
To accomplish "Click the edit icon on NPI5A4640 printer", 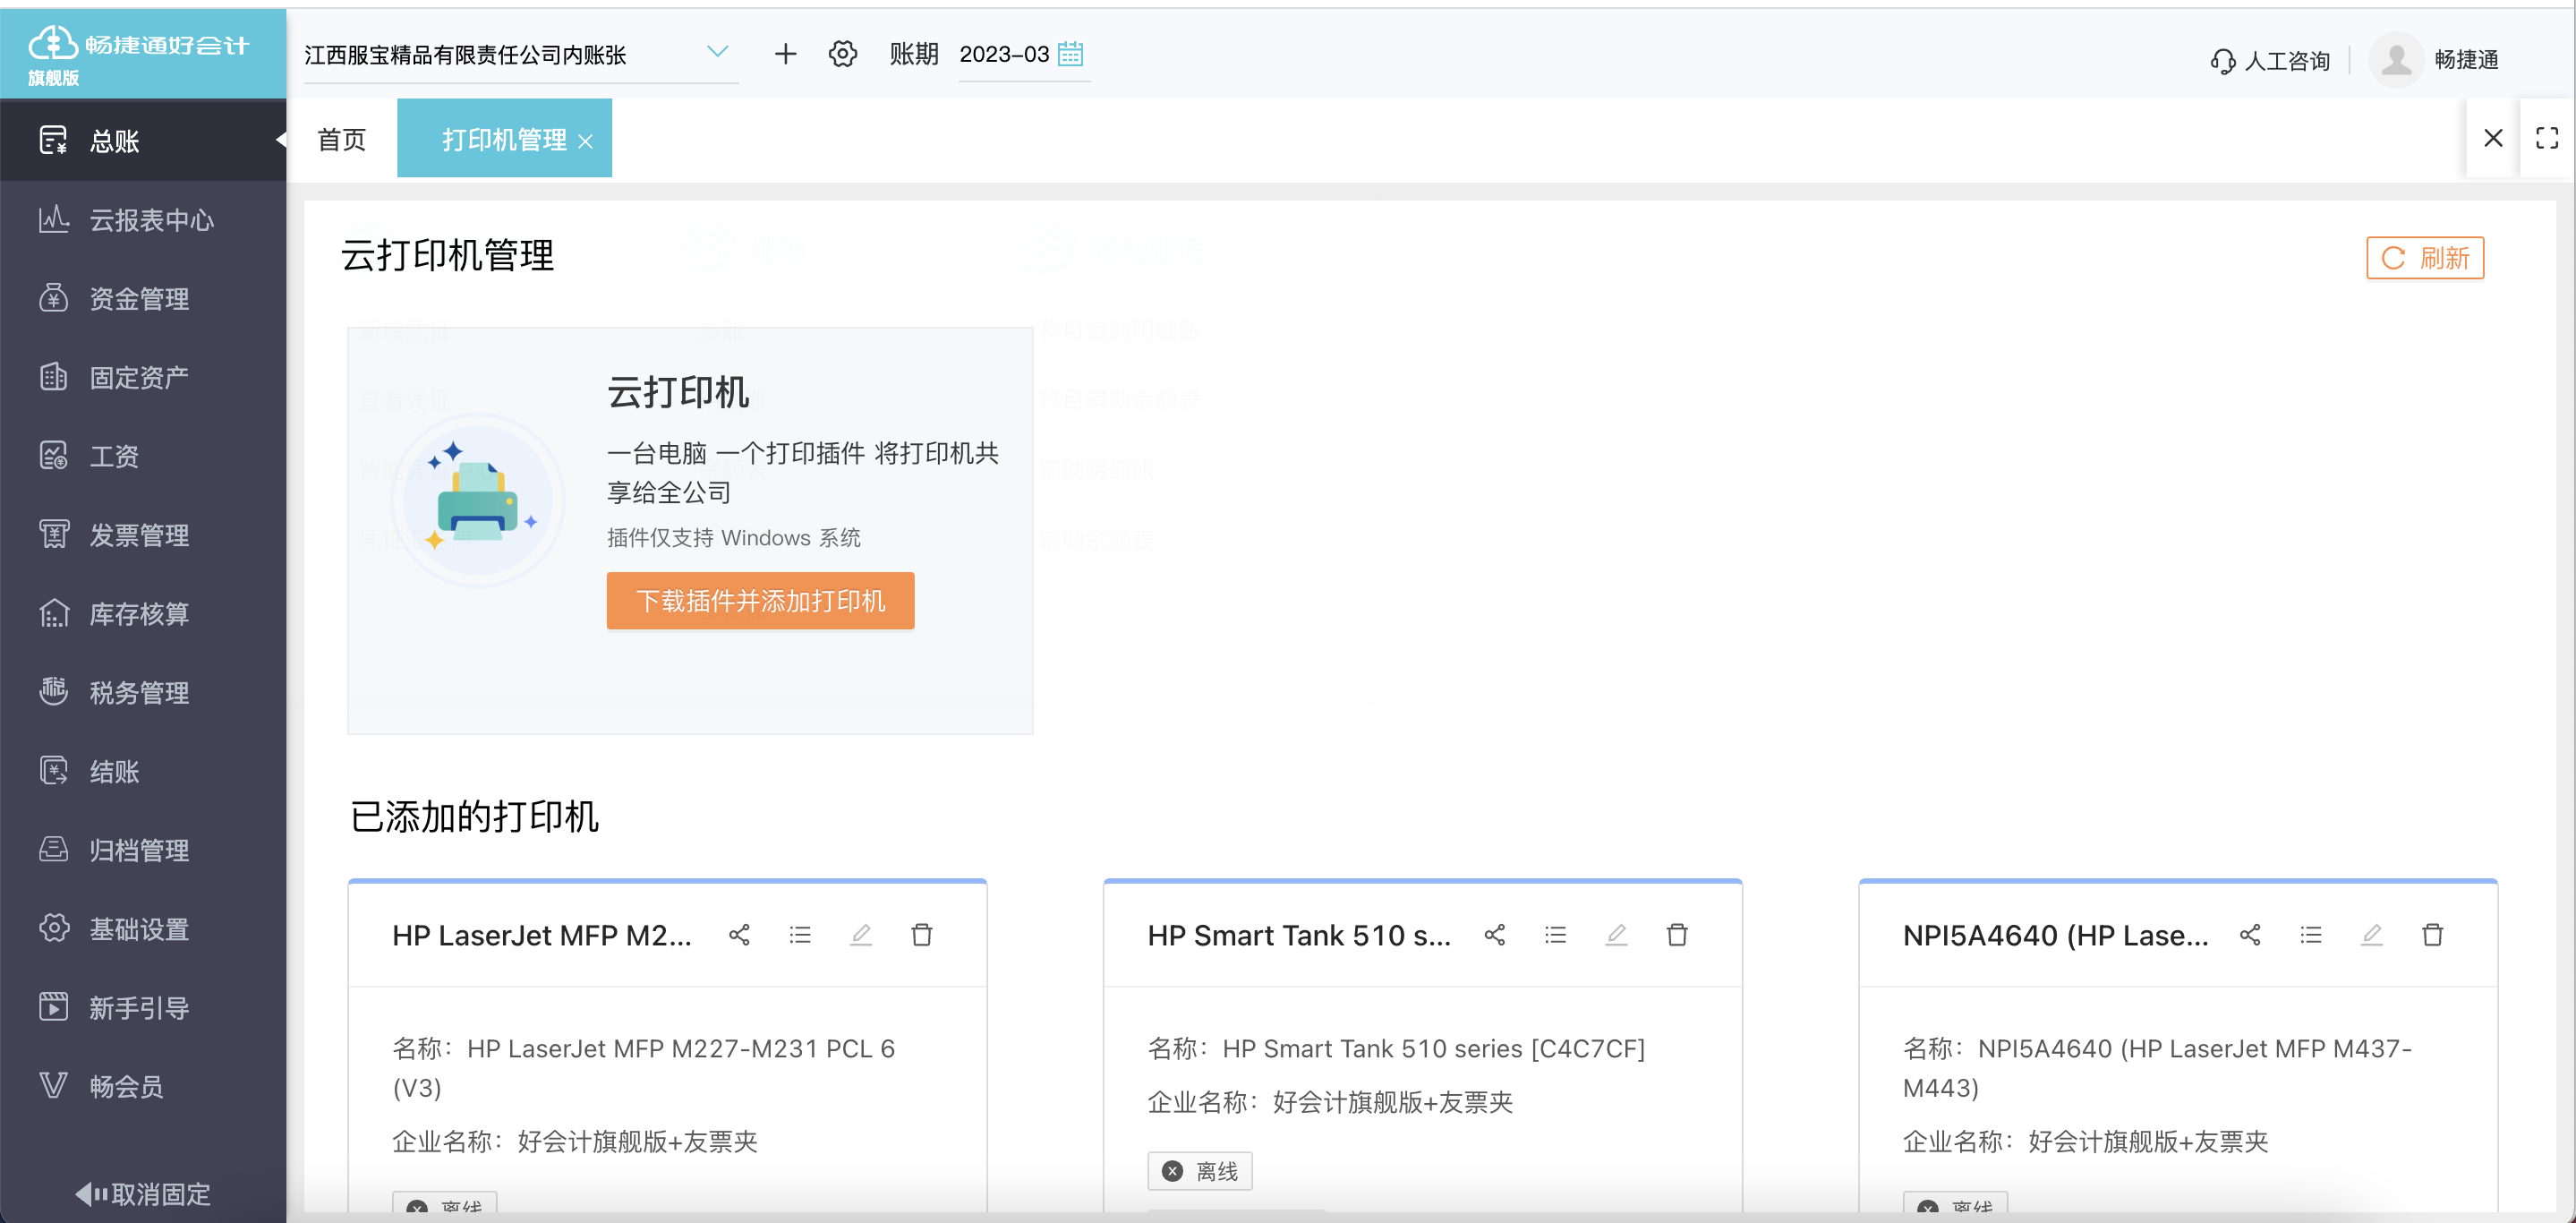I will pos(2372,936).
